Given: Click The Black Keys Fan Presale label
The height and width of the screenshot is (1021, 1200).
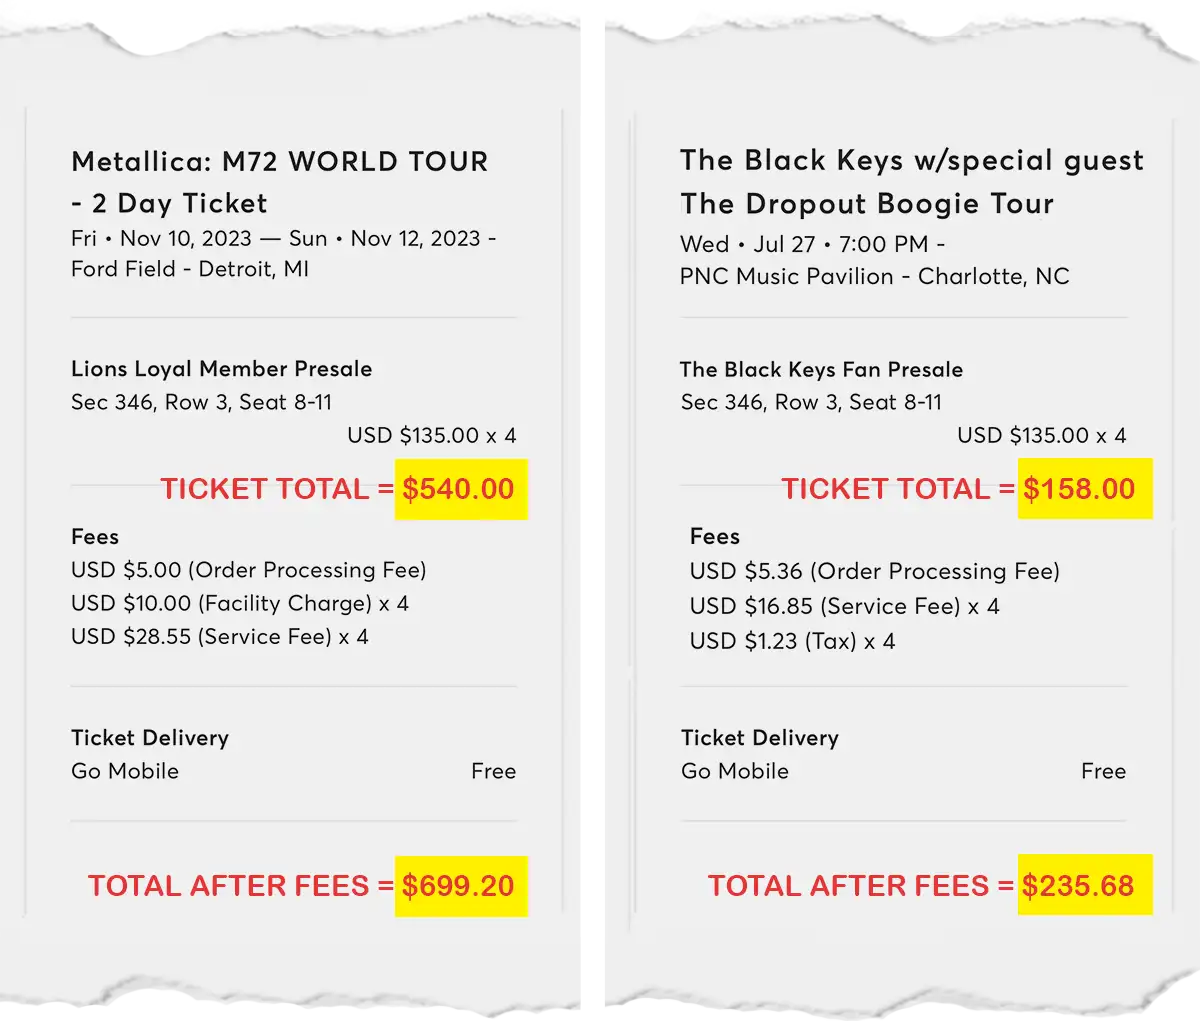Looking at the screenshot, I should tap(821, 369).
